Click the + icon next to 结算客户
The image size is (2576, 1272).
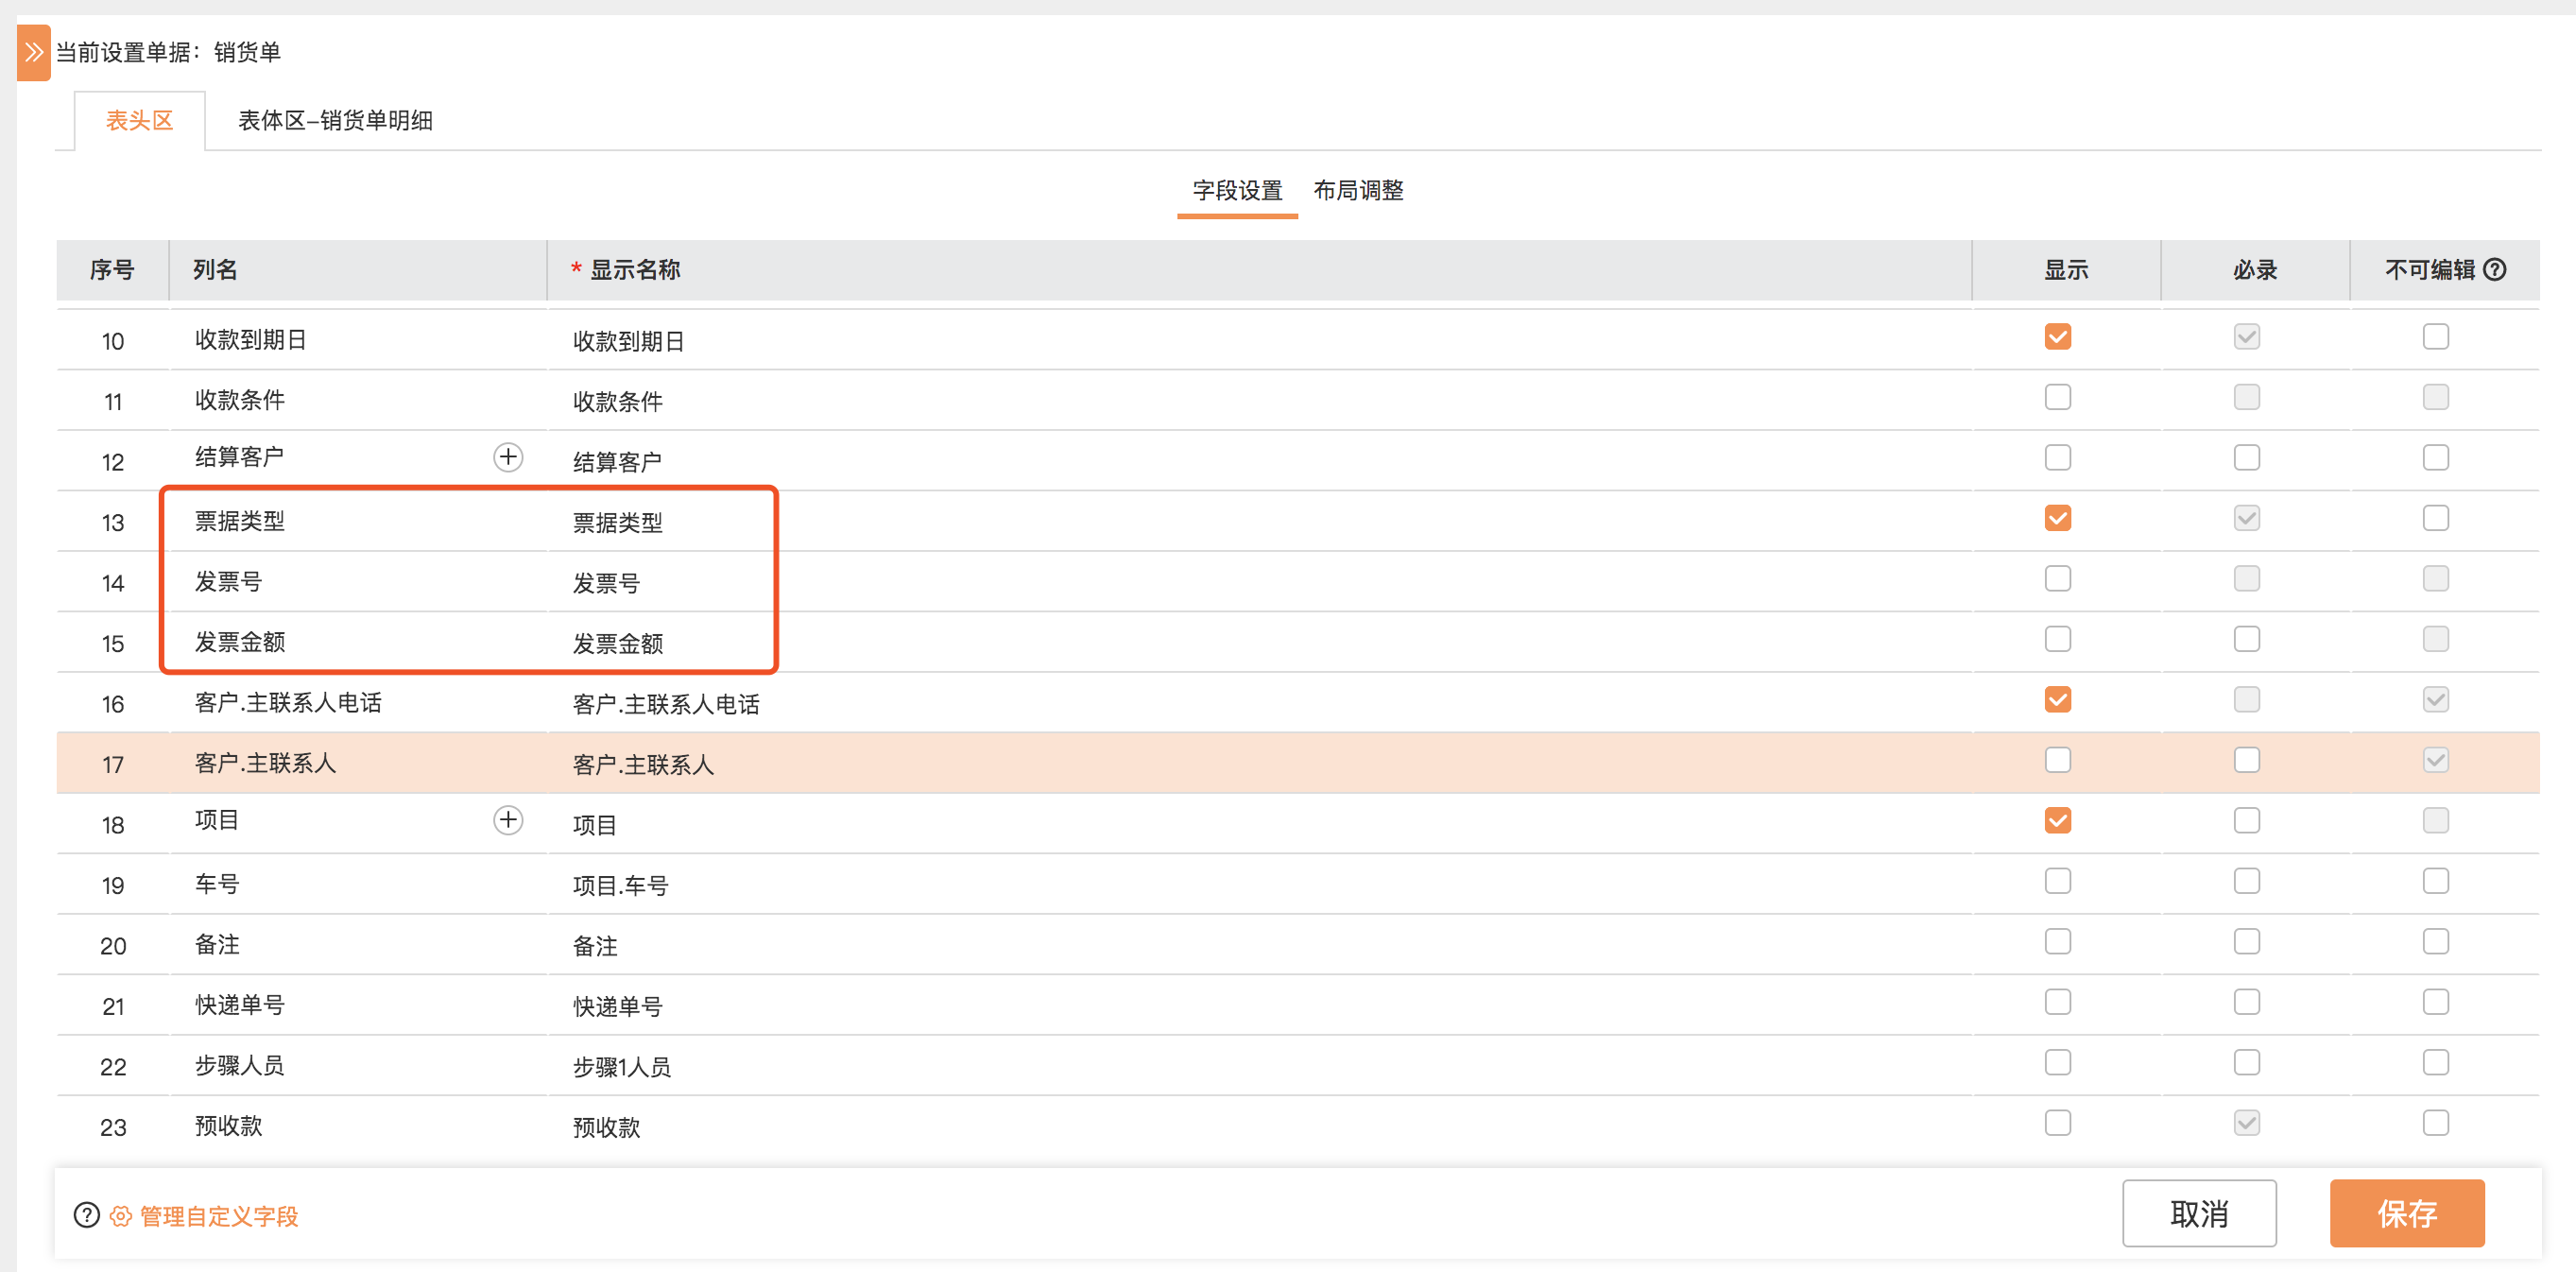coord(509,456)
